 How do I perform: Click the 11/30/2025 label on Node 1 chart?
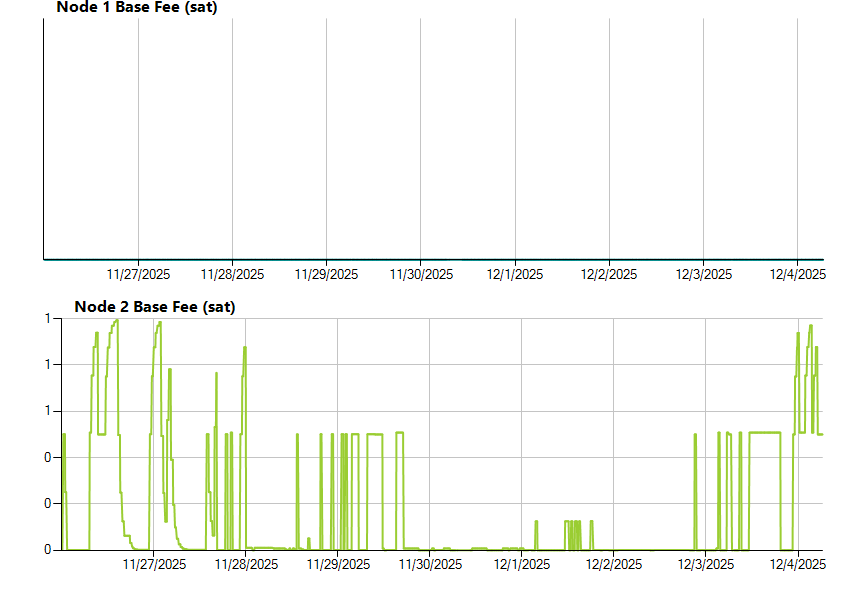click(420, 274)
